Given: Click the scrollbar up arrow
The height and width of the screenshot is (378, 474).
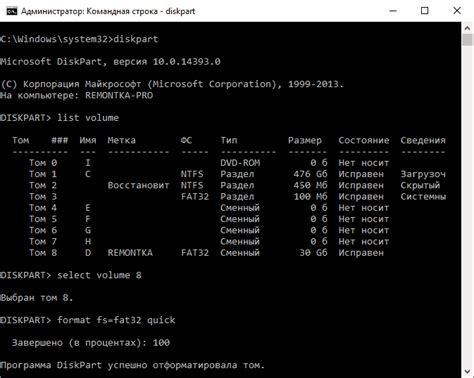Looking at the screenshot, I should tap(467, 28).
